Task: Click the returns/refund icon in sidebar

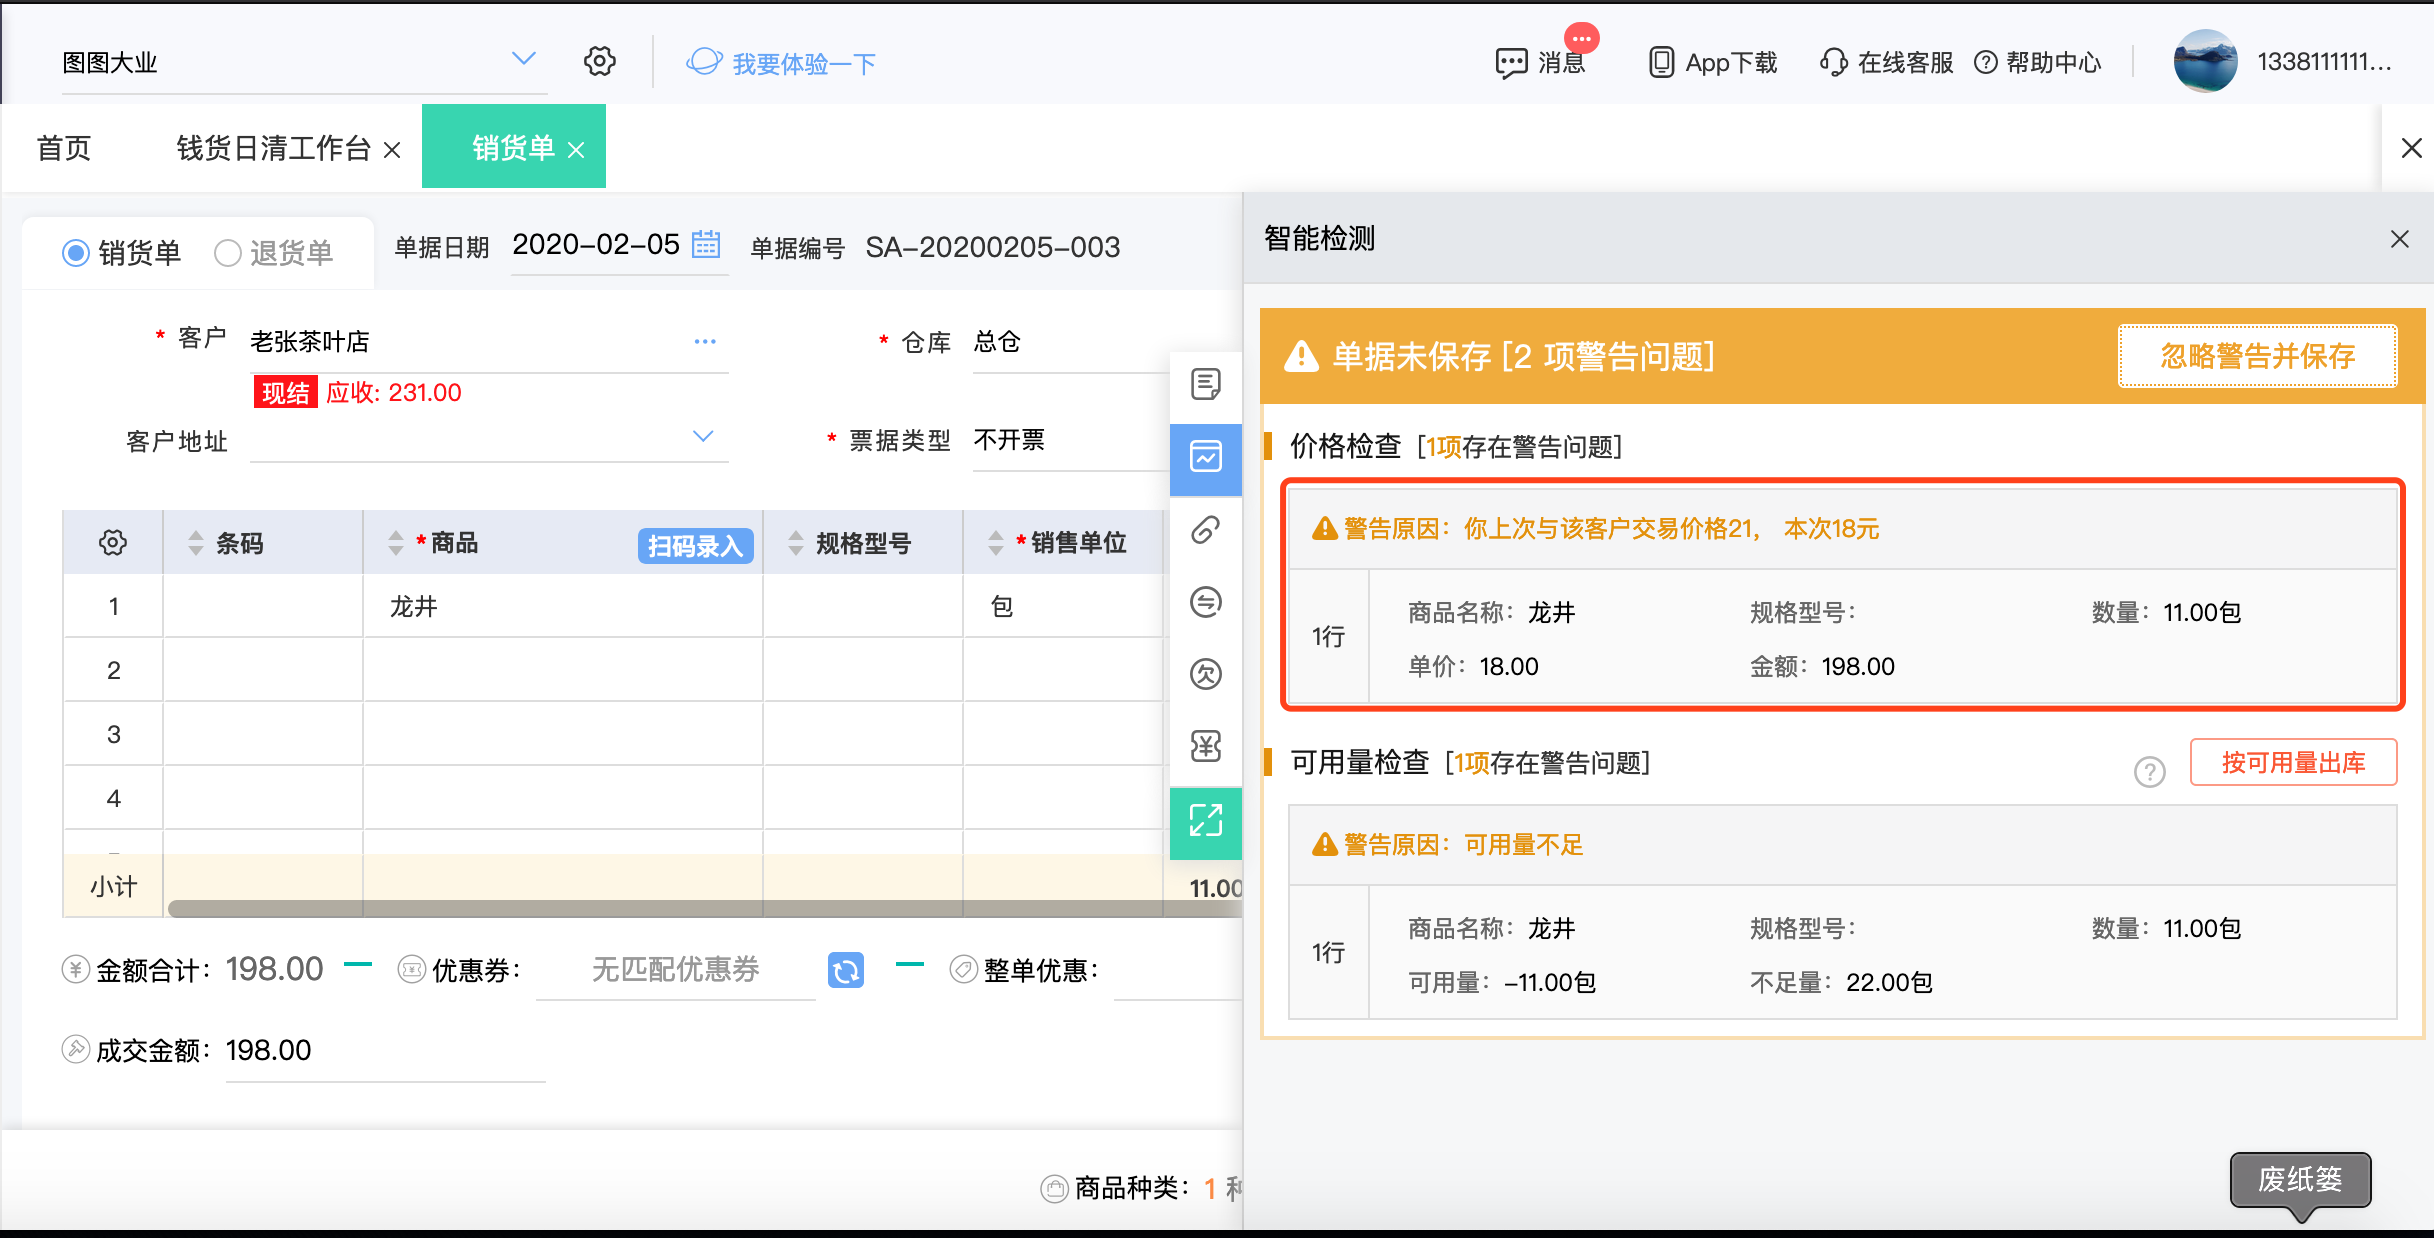Action: [x=1204, y=602]
